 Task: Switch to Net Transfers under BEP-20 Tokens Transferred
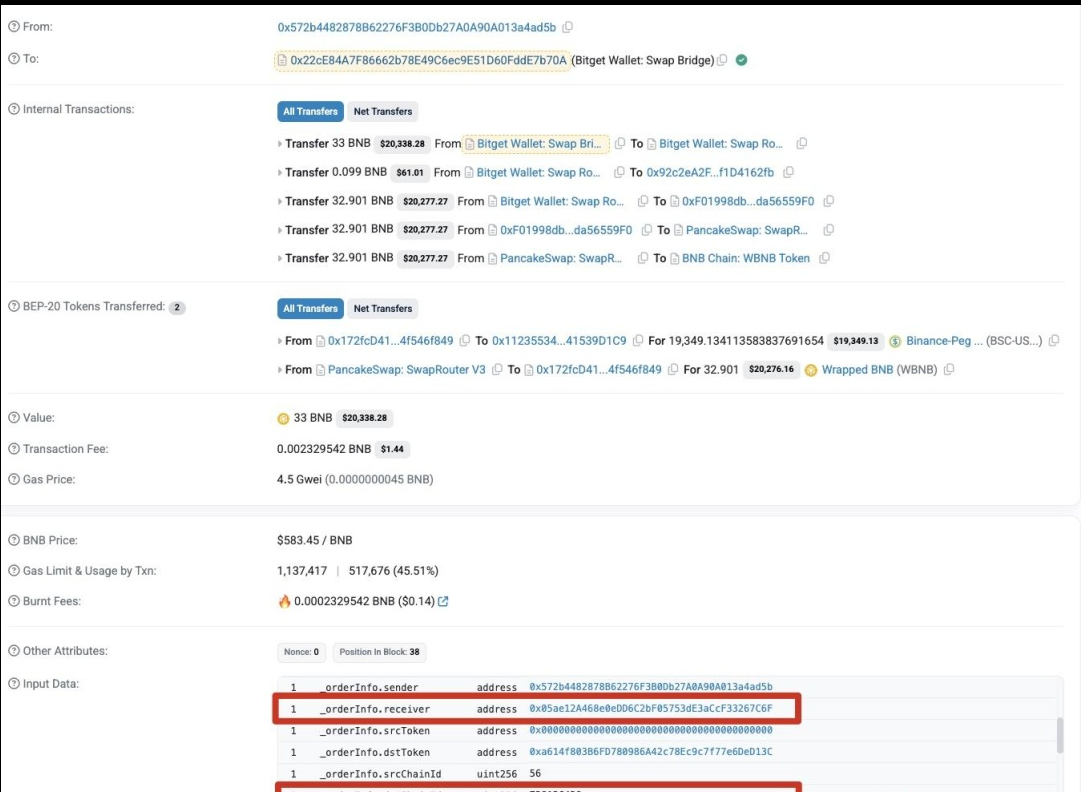(x=383, y=309)
